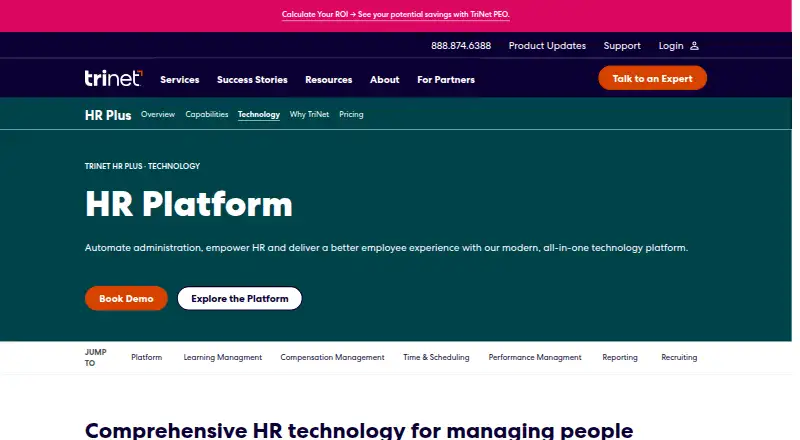Jump to Learning Managment section
Screen dimensions: 800x440
(222, 357)
